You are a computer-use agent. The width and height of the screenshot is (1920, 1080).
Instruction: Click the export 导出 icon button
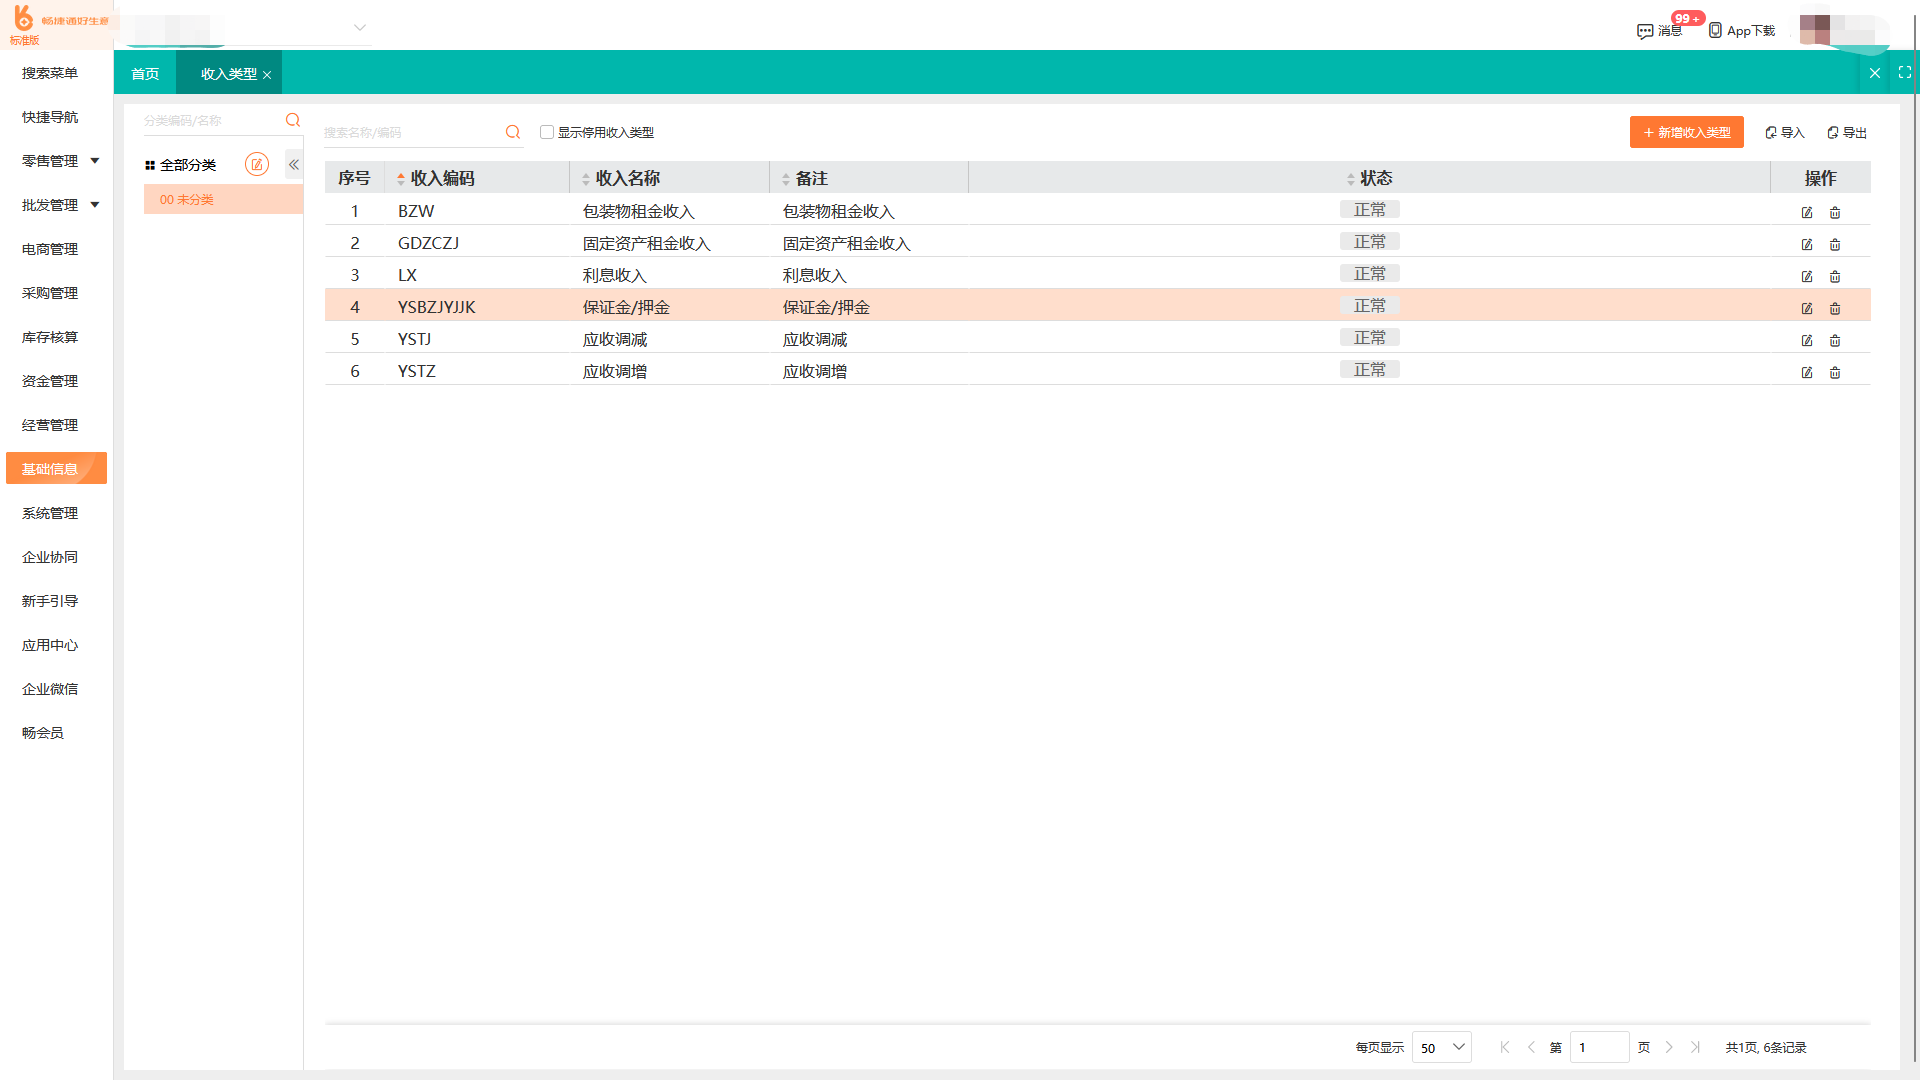1846,132
